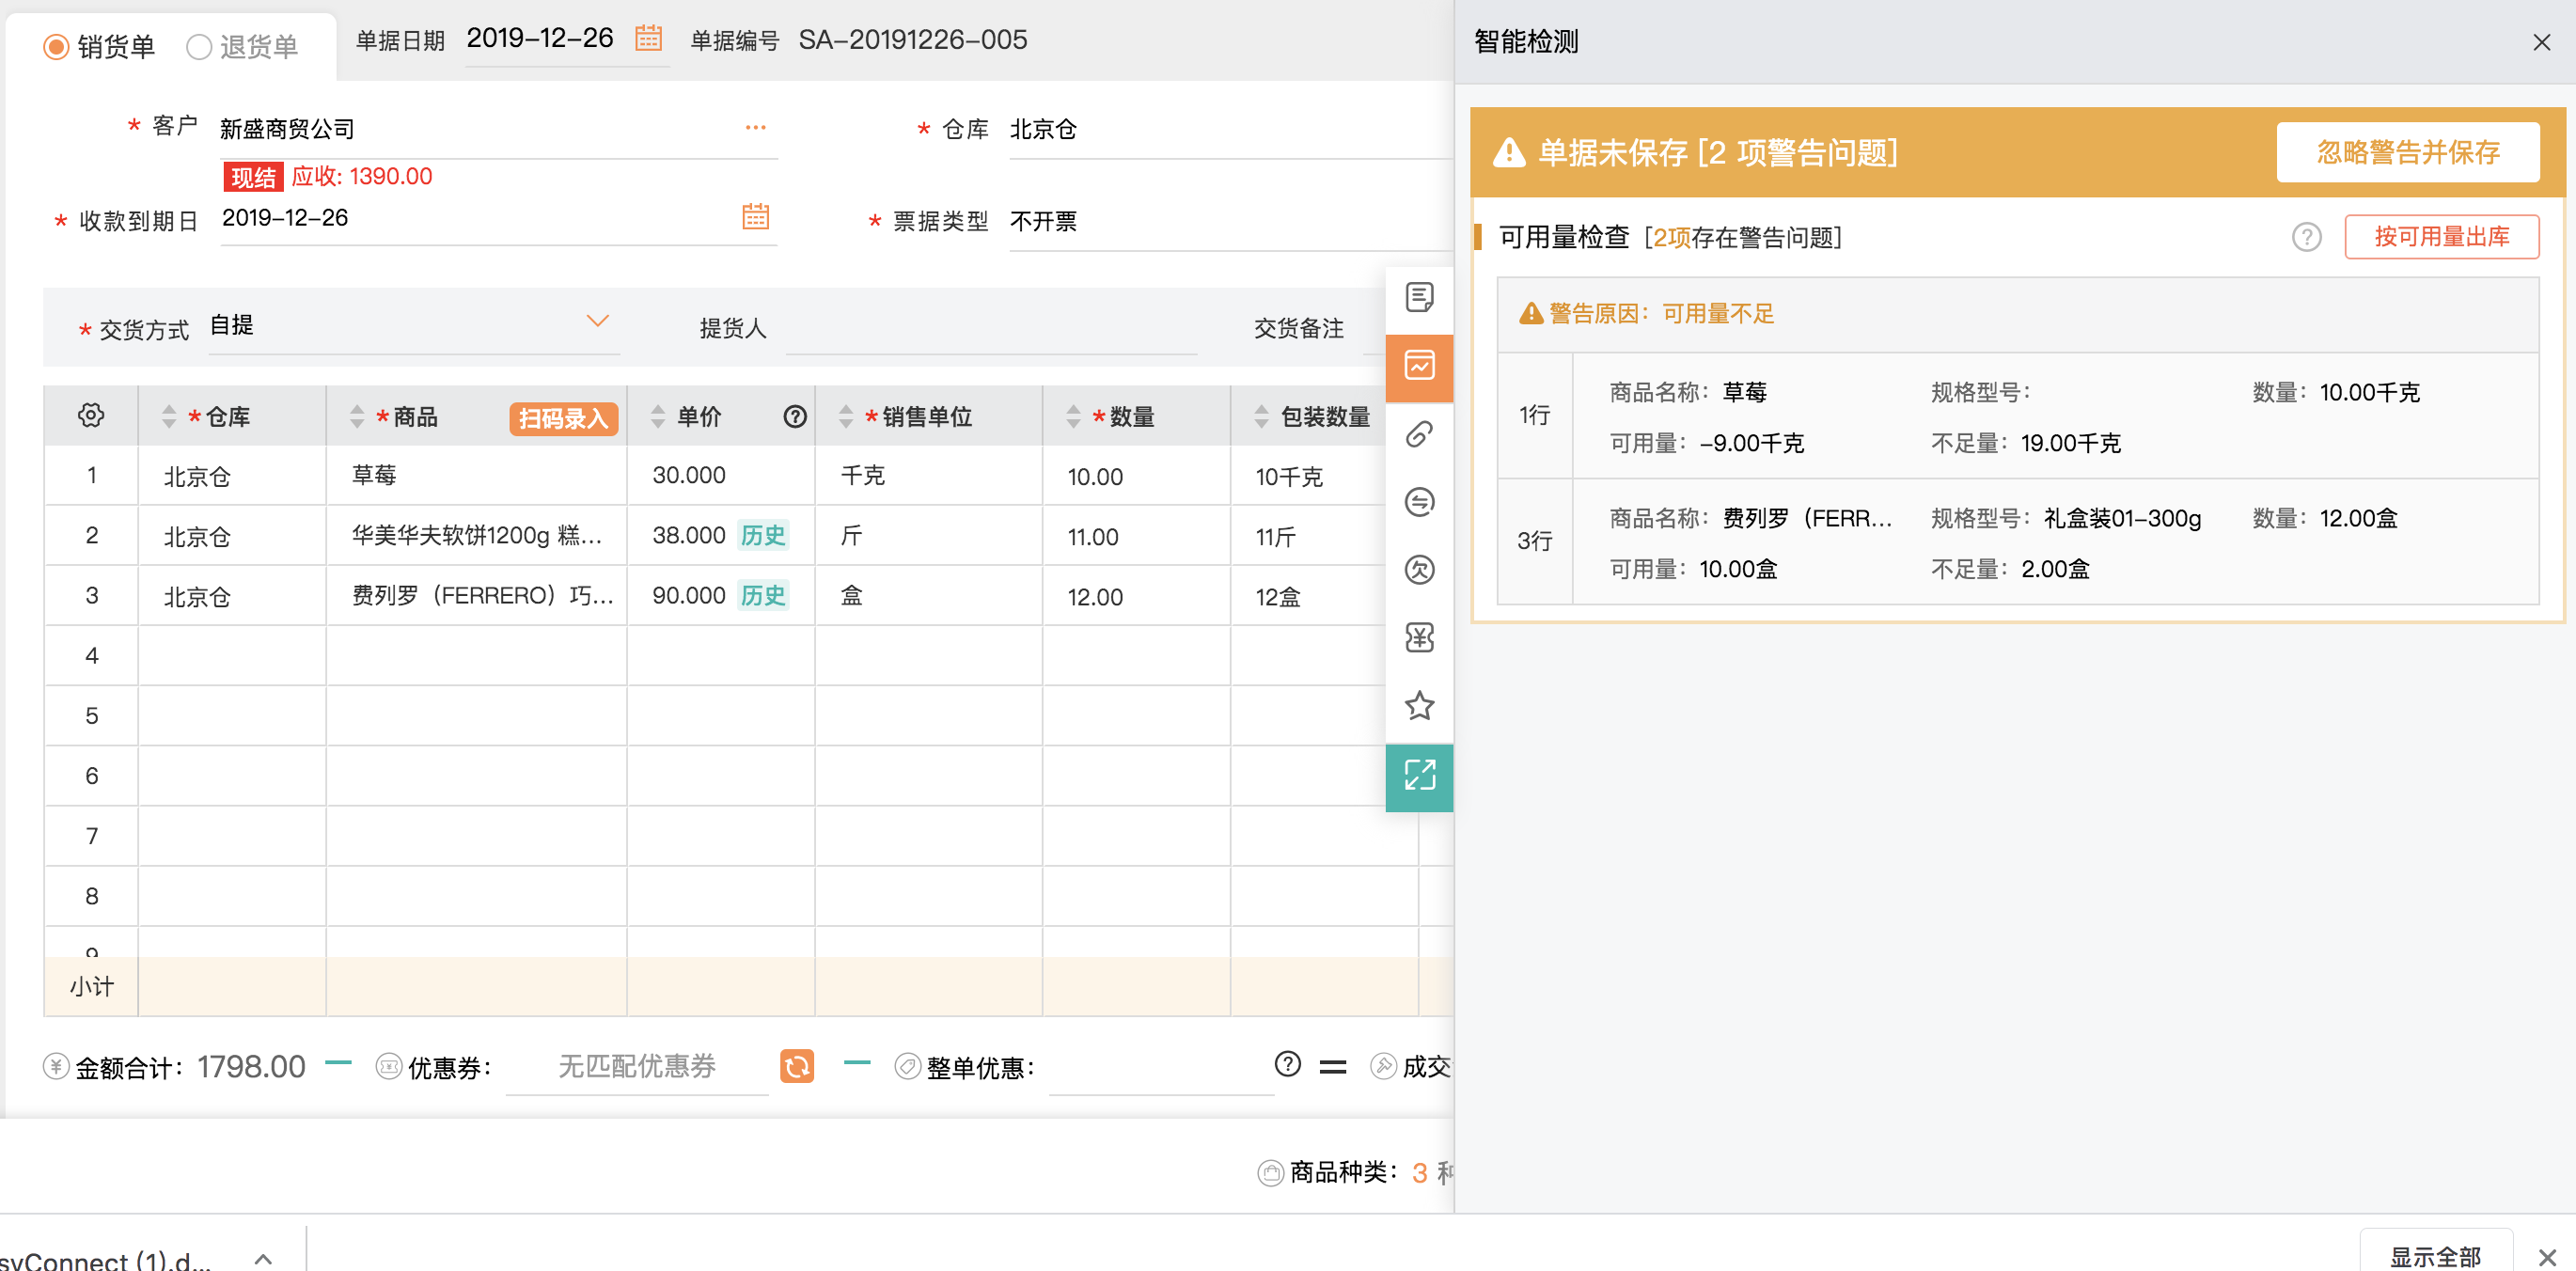Click the star/favorite icon in sidebar
This screenshot has height=1271, width=2576.
pyautogui.click(x=1416, y=710)
